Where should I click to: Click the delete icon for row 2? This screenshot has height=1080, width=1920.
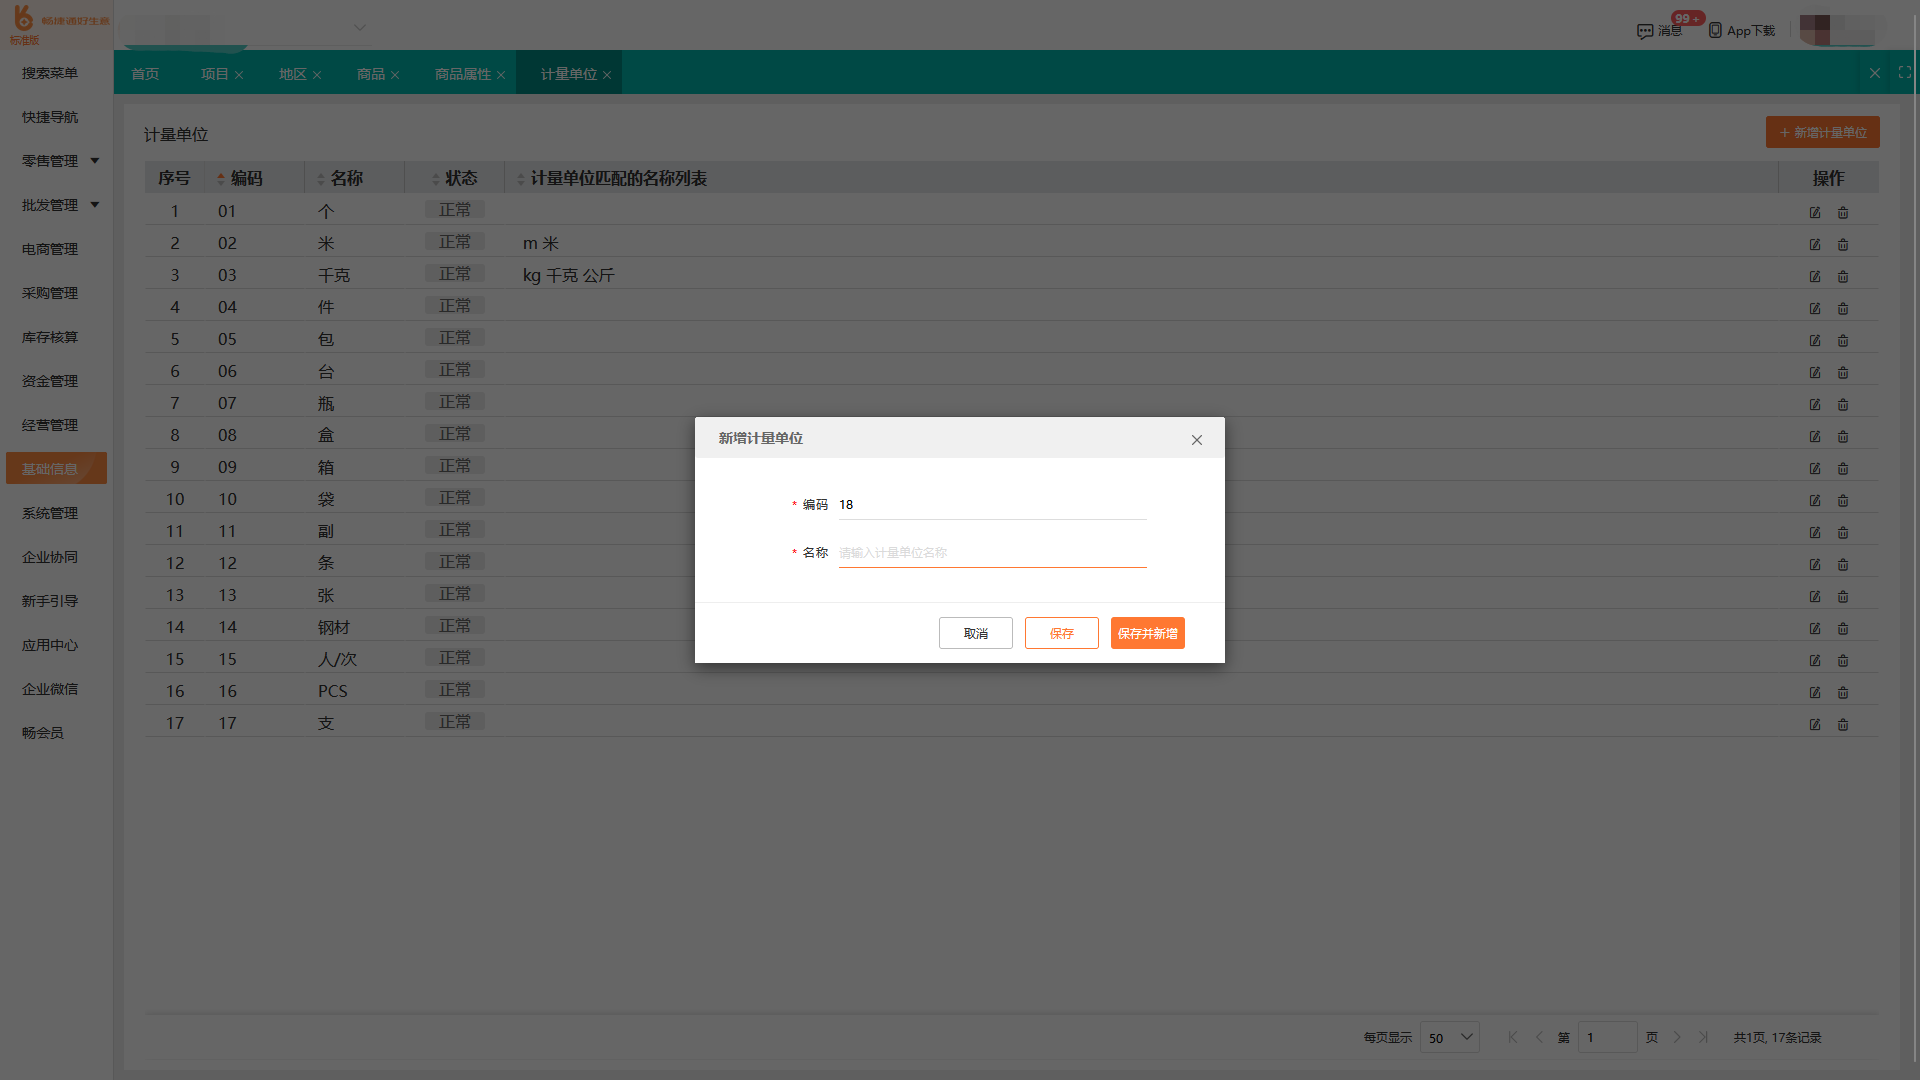coord(1844,244)
